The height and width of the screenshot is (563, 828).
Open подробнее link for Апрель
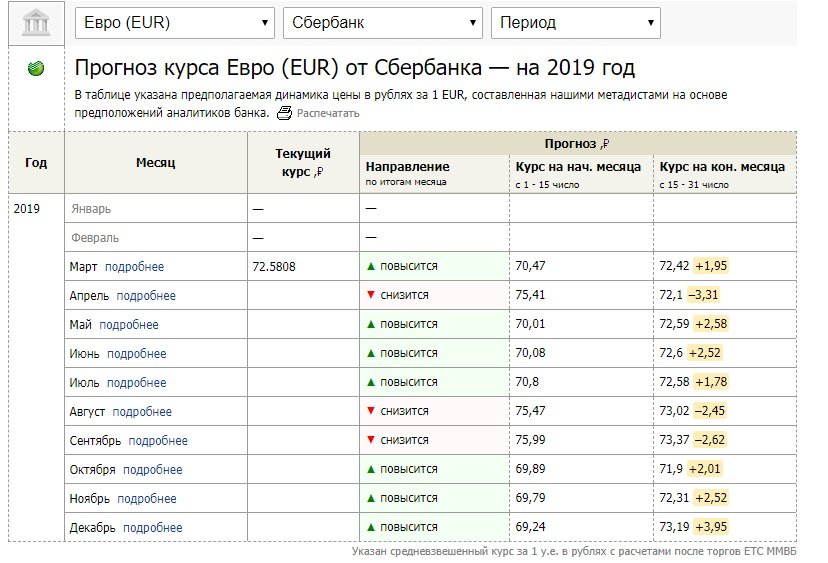[x=146, y=296]
